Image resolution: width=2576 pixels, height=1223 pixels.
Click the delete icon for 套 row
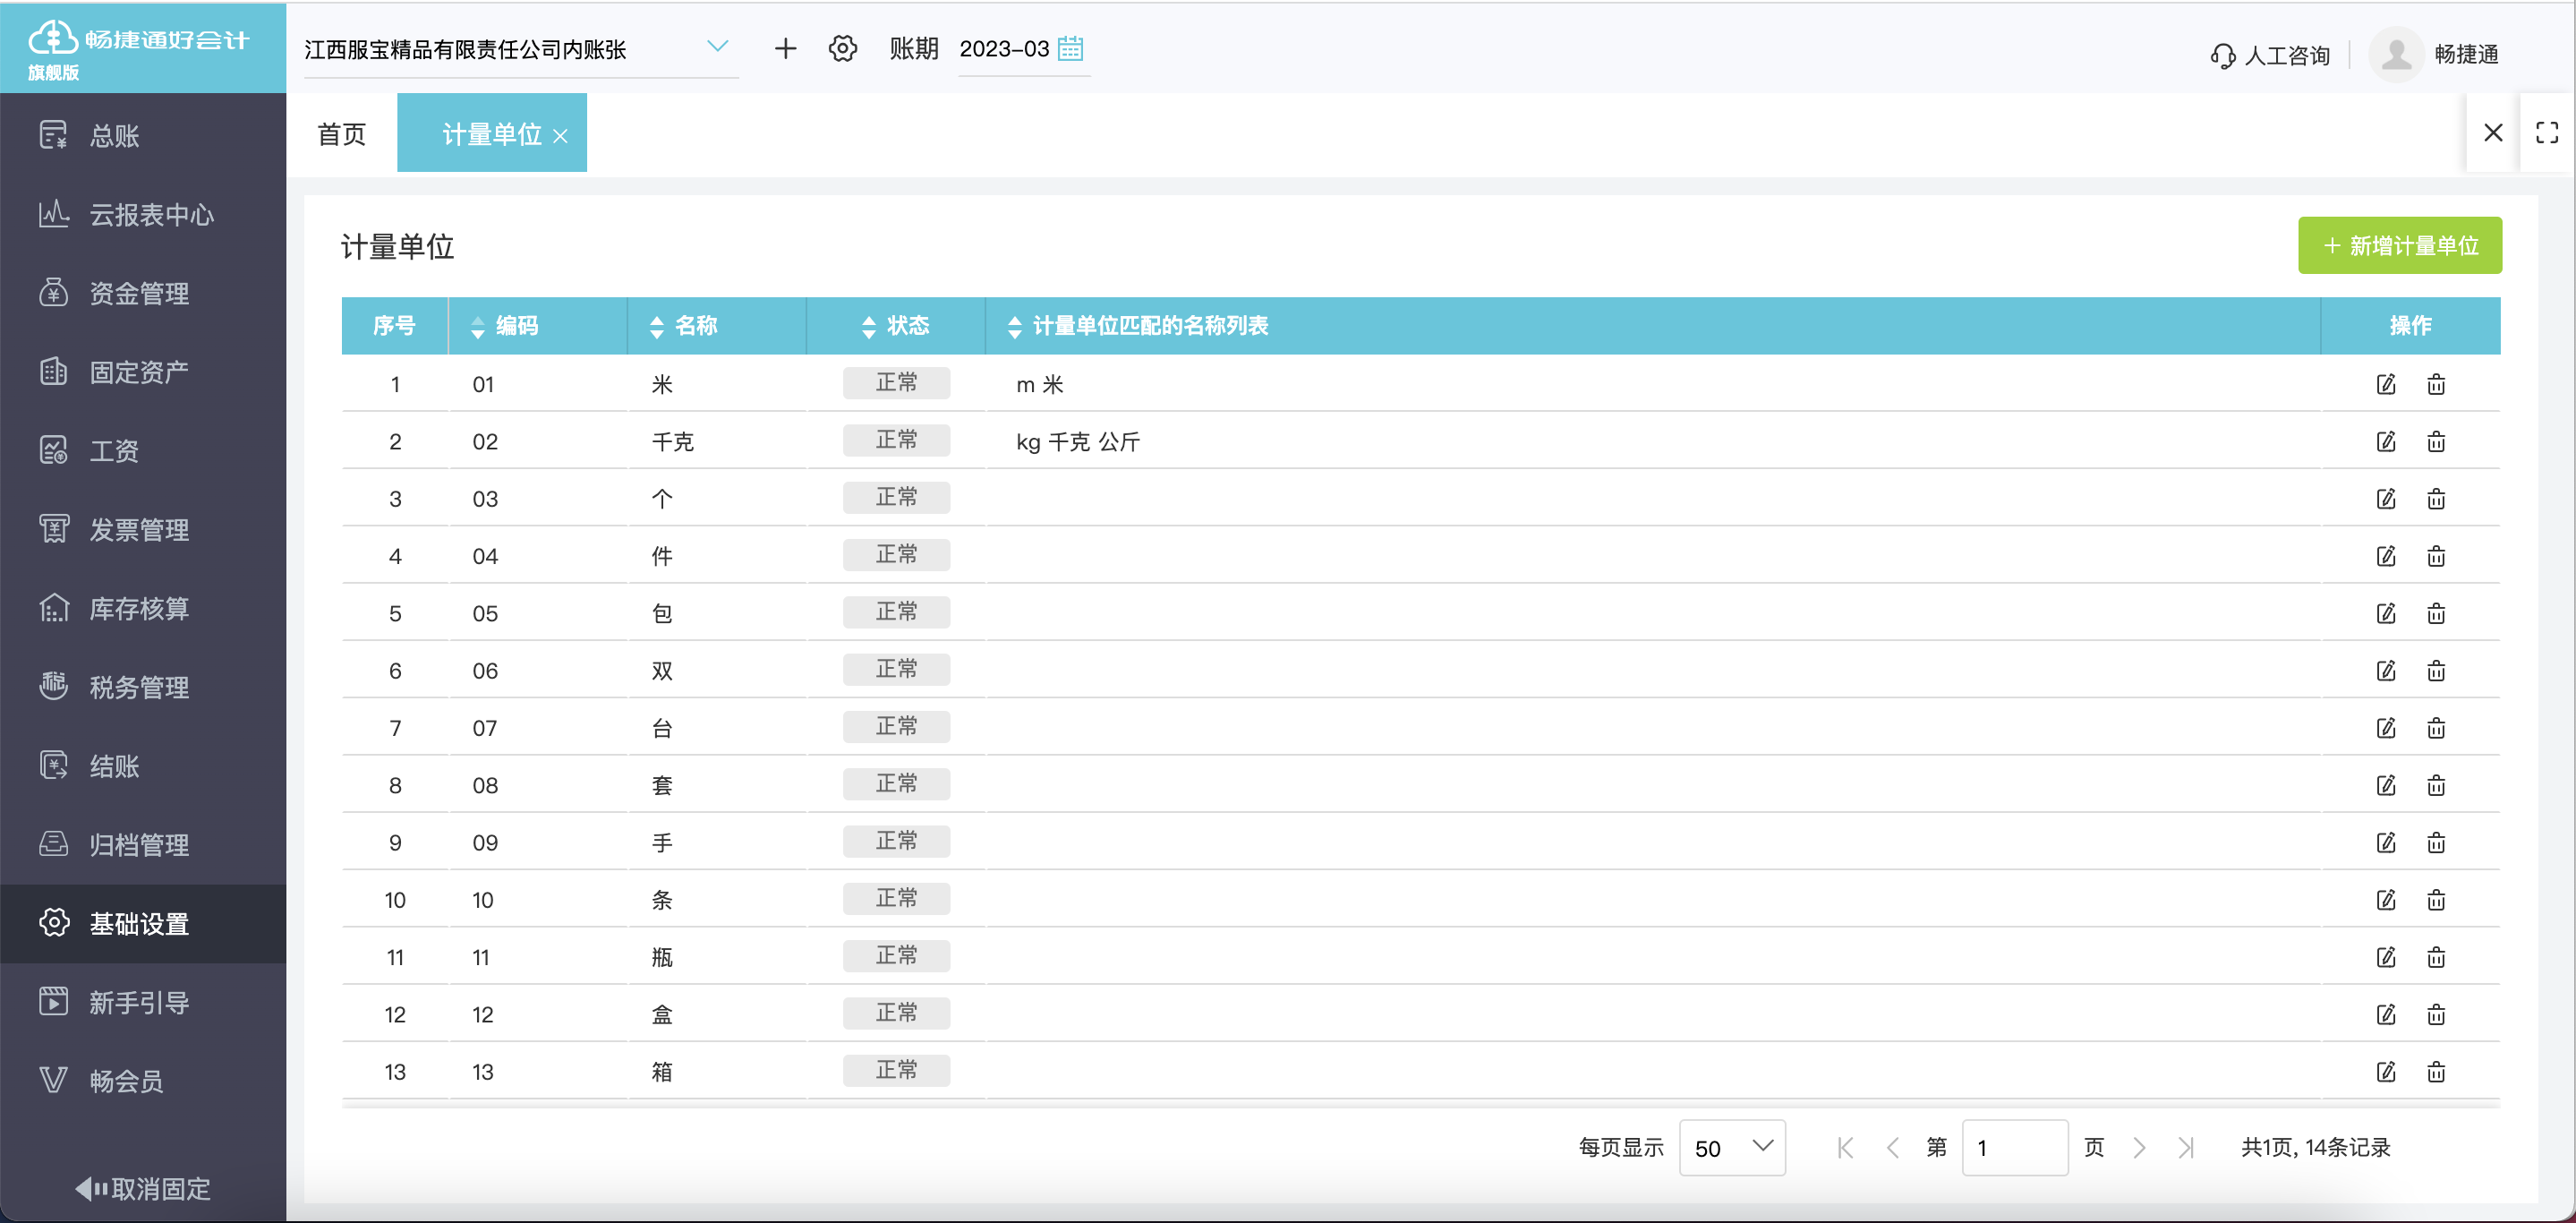tap(2436, 784)
